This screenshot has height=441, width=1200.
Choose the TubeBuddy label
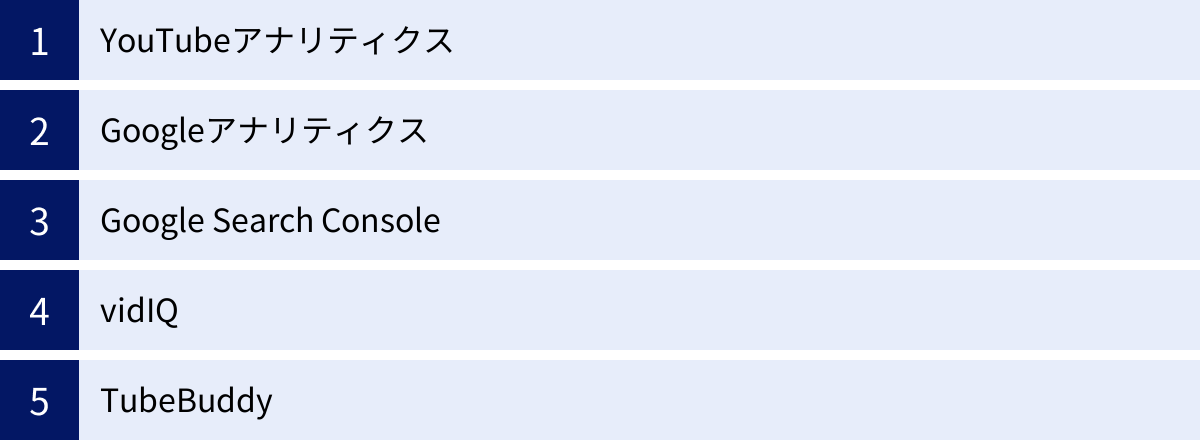(x=186, y=401)
